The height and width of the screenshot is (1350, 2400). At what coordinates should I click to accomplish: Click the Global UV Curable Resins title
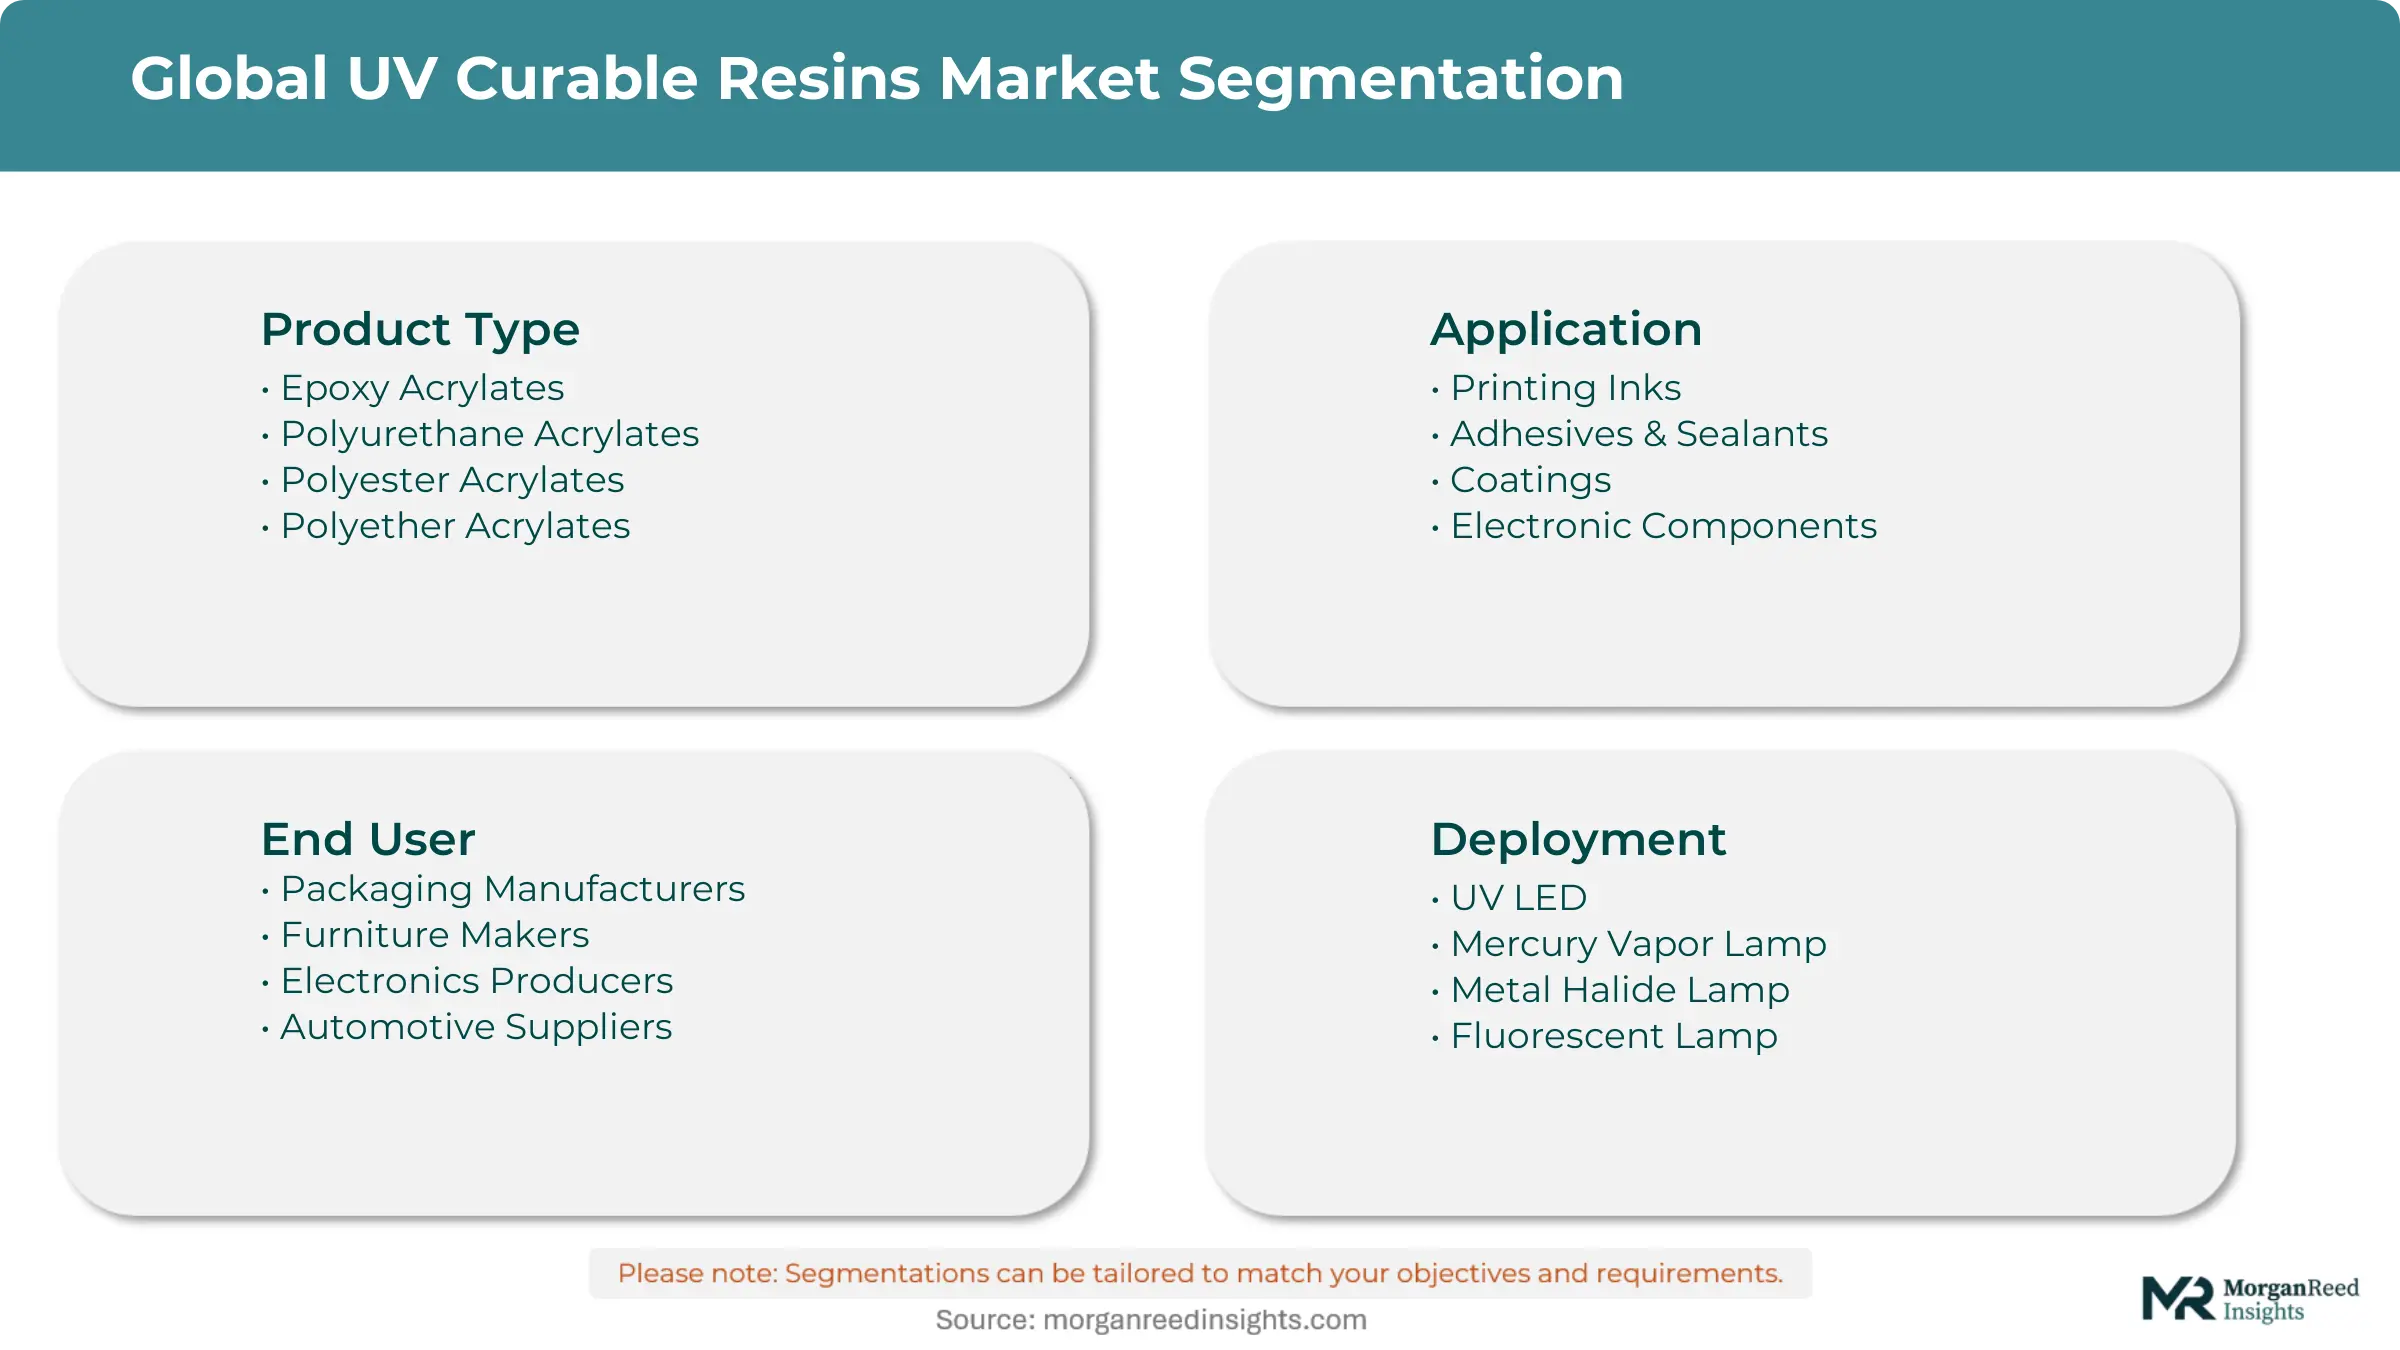point(877,79)
